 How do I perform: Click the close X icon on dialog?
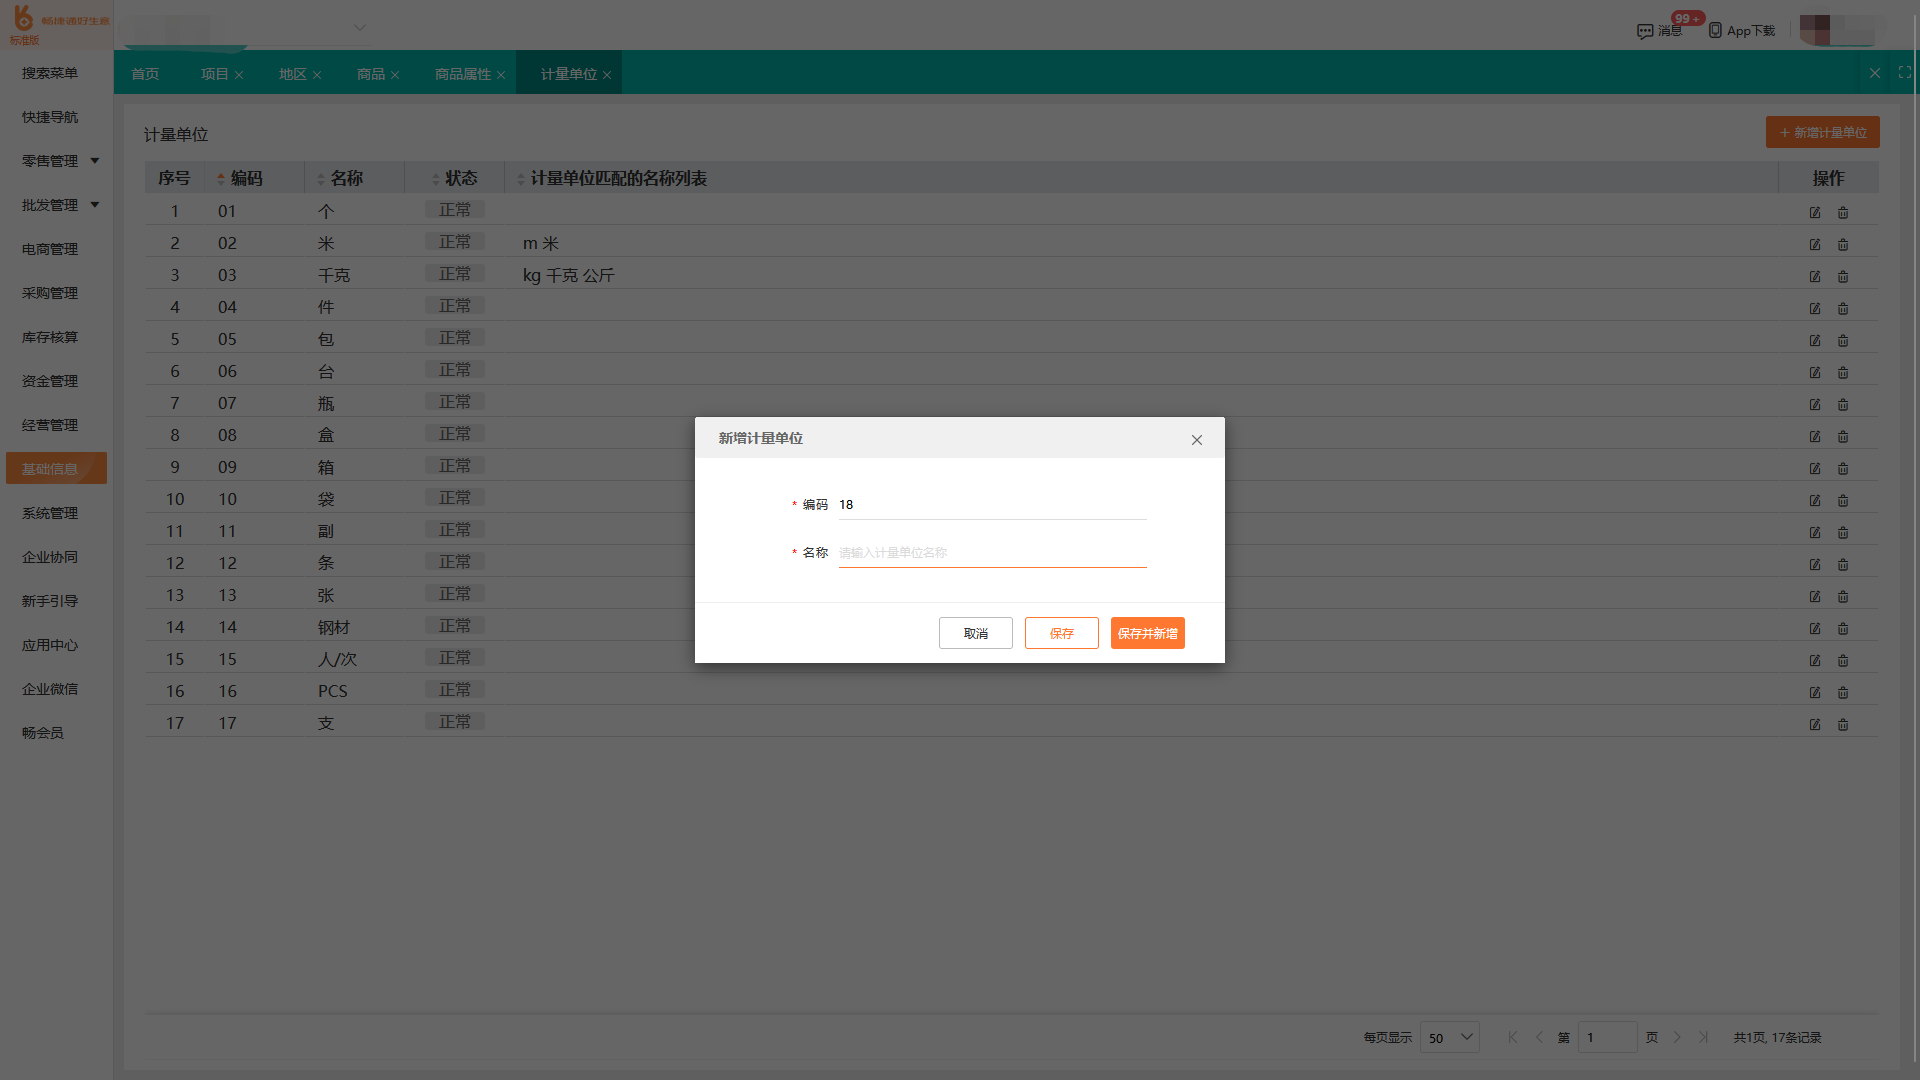[1196, 439]
